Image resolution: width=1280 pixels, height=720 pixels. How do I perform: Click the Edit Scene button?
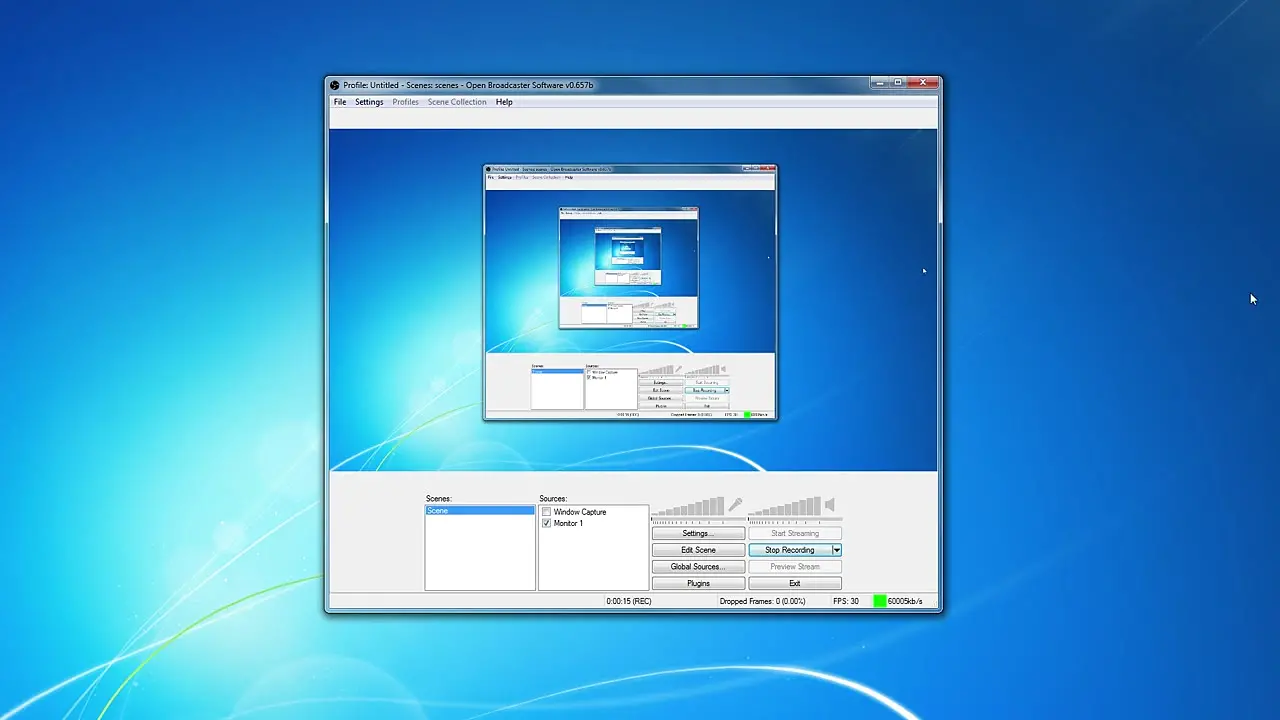[x=698, y=550]
